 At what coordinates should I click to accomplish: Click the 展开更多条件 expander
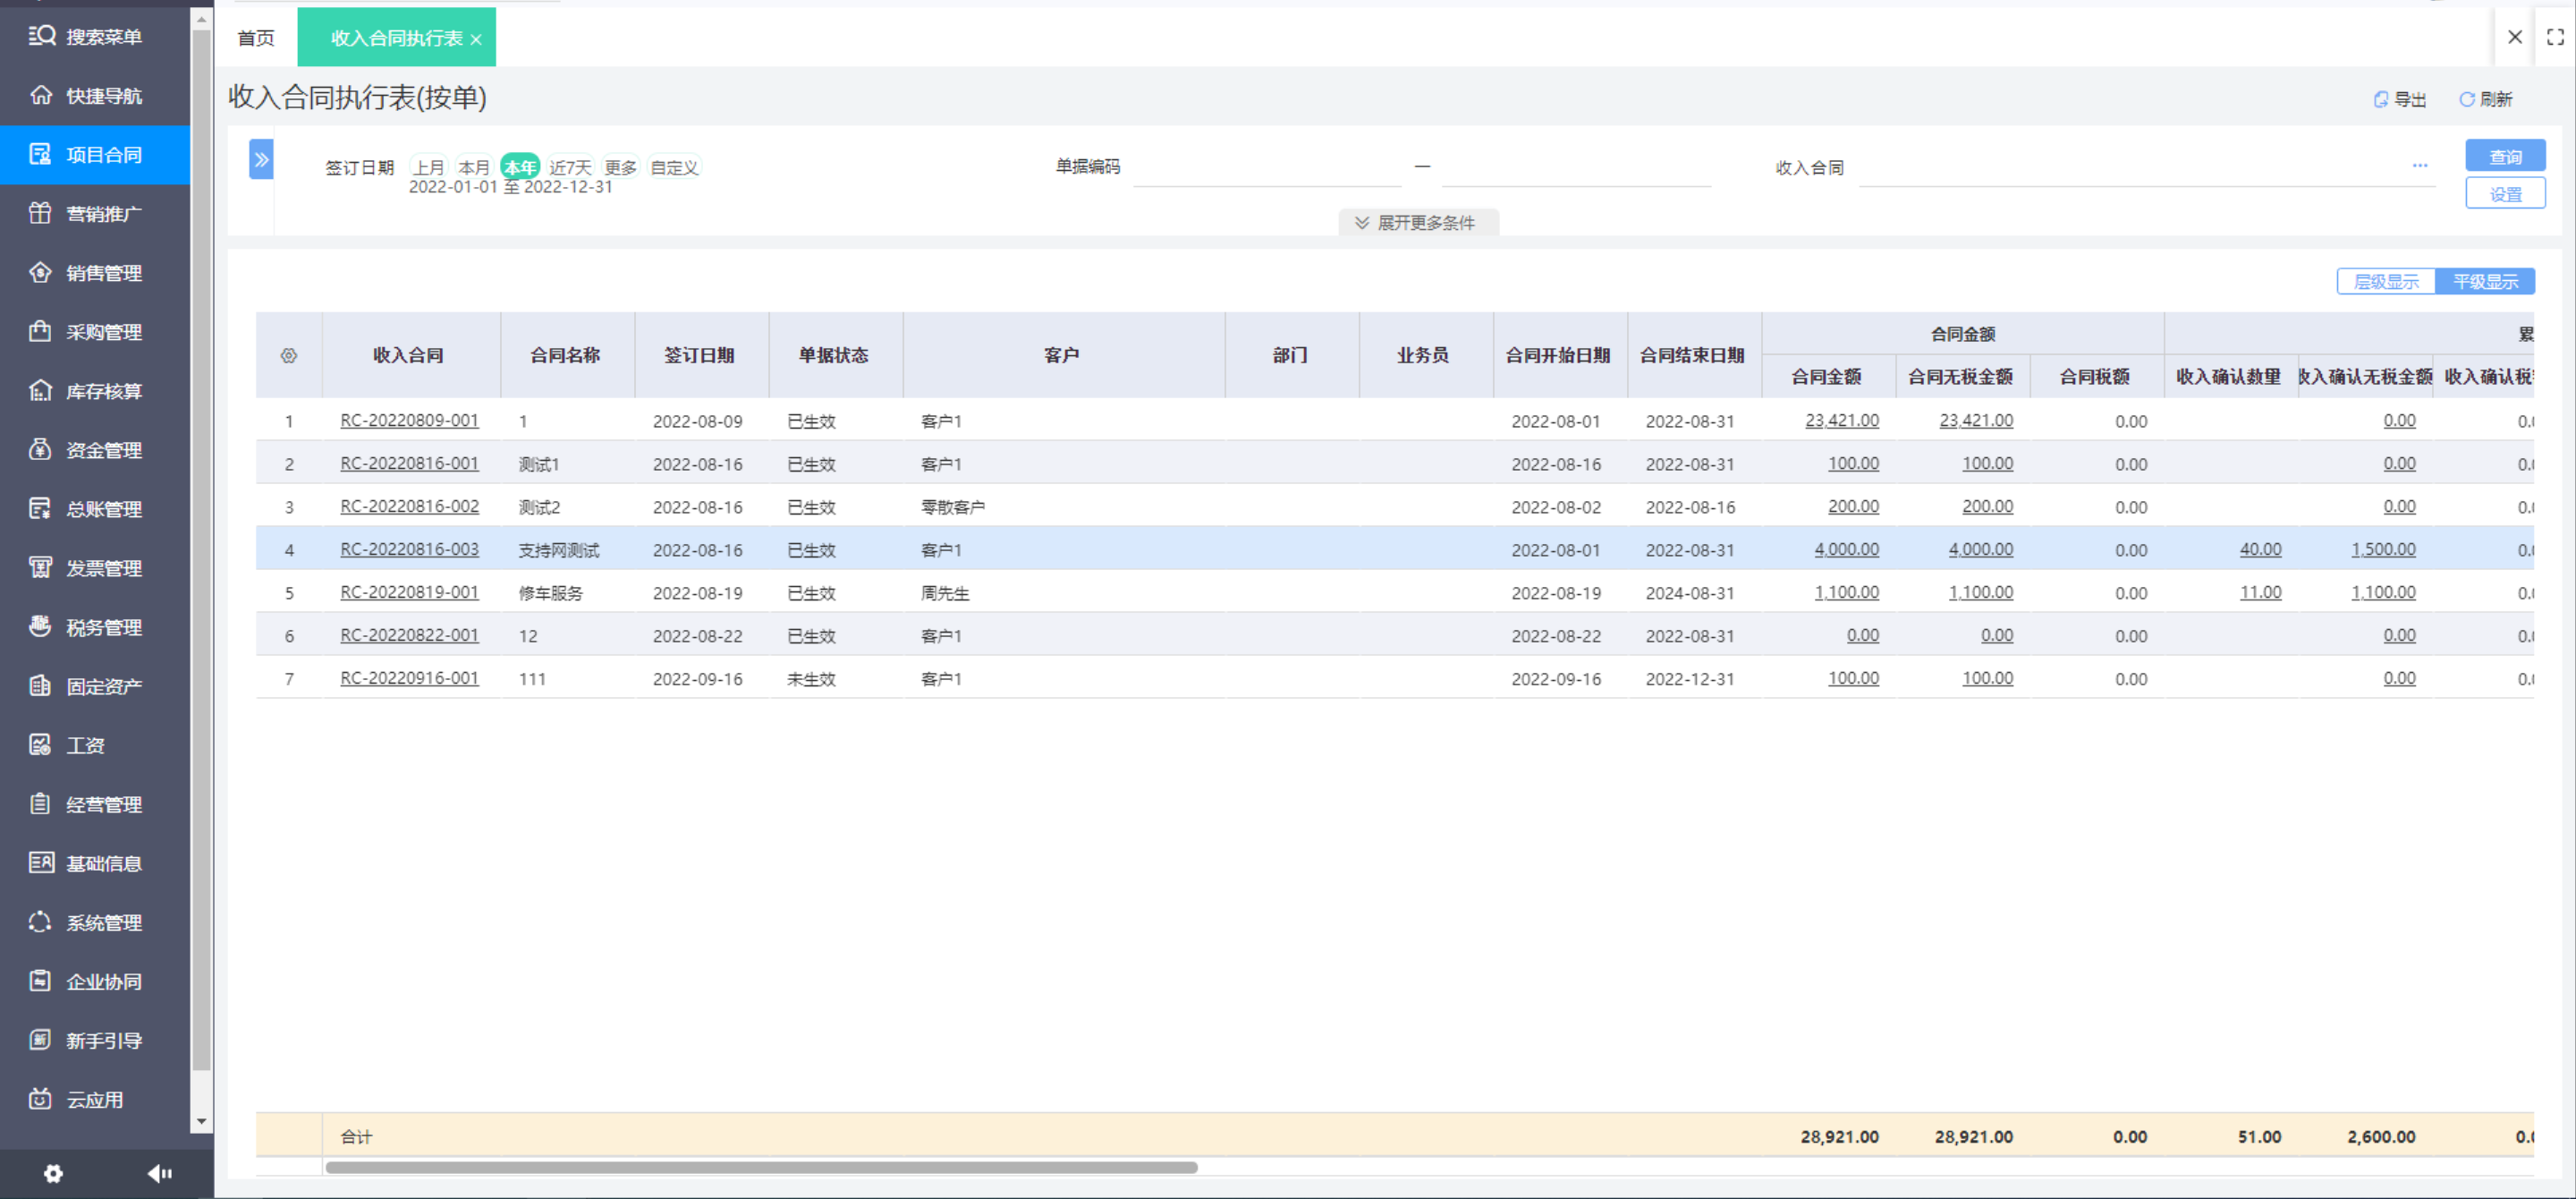pyautogui.click(x=1416, y=222)
